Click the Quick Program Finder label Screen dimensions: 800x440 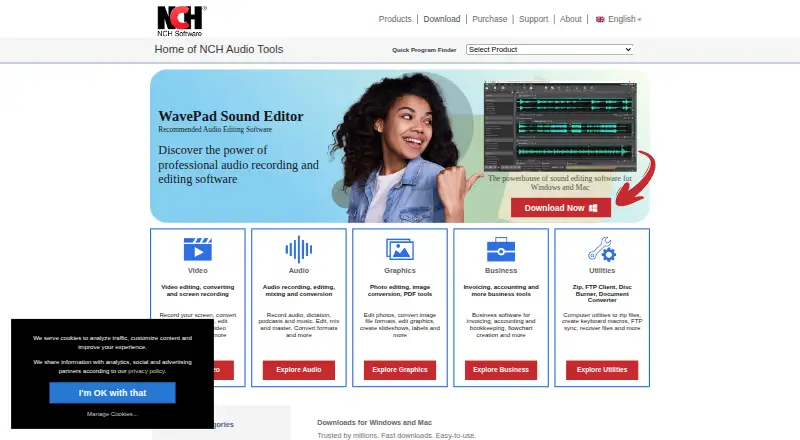[424, 50]
